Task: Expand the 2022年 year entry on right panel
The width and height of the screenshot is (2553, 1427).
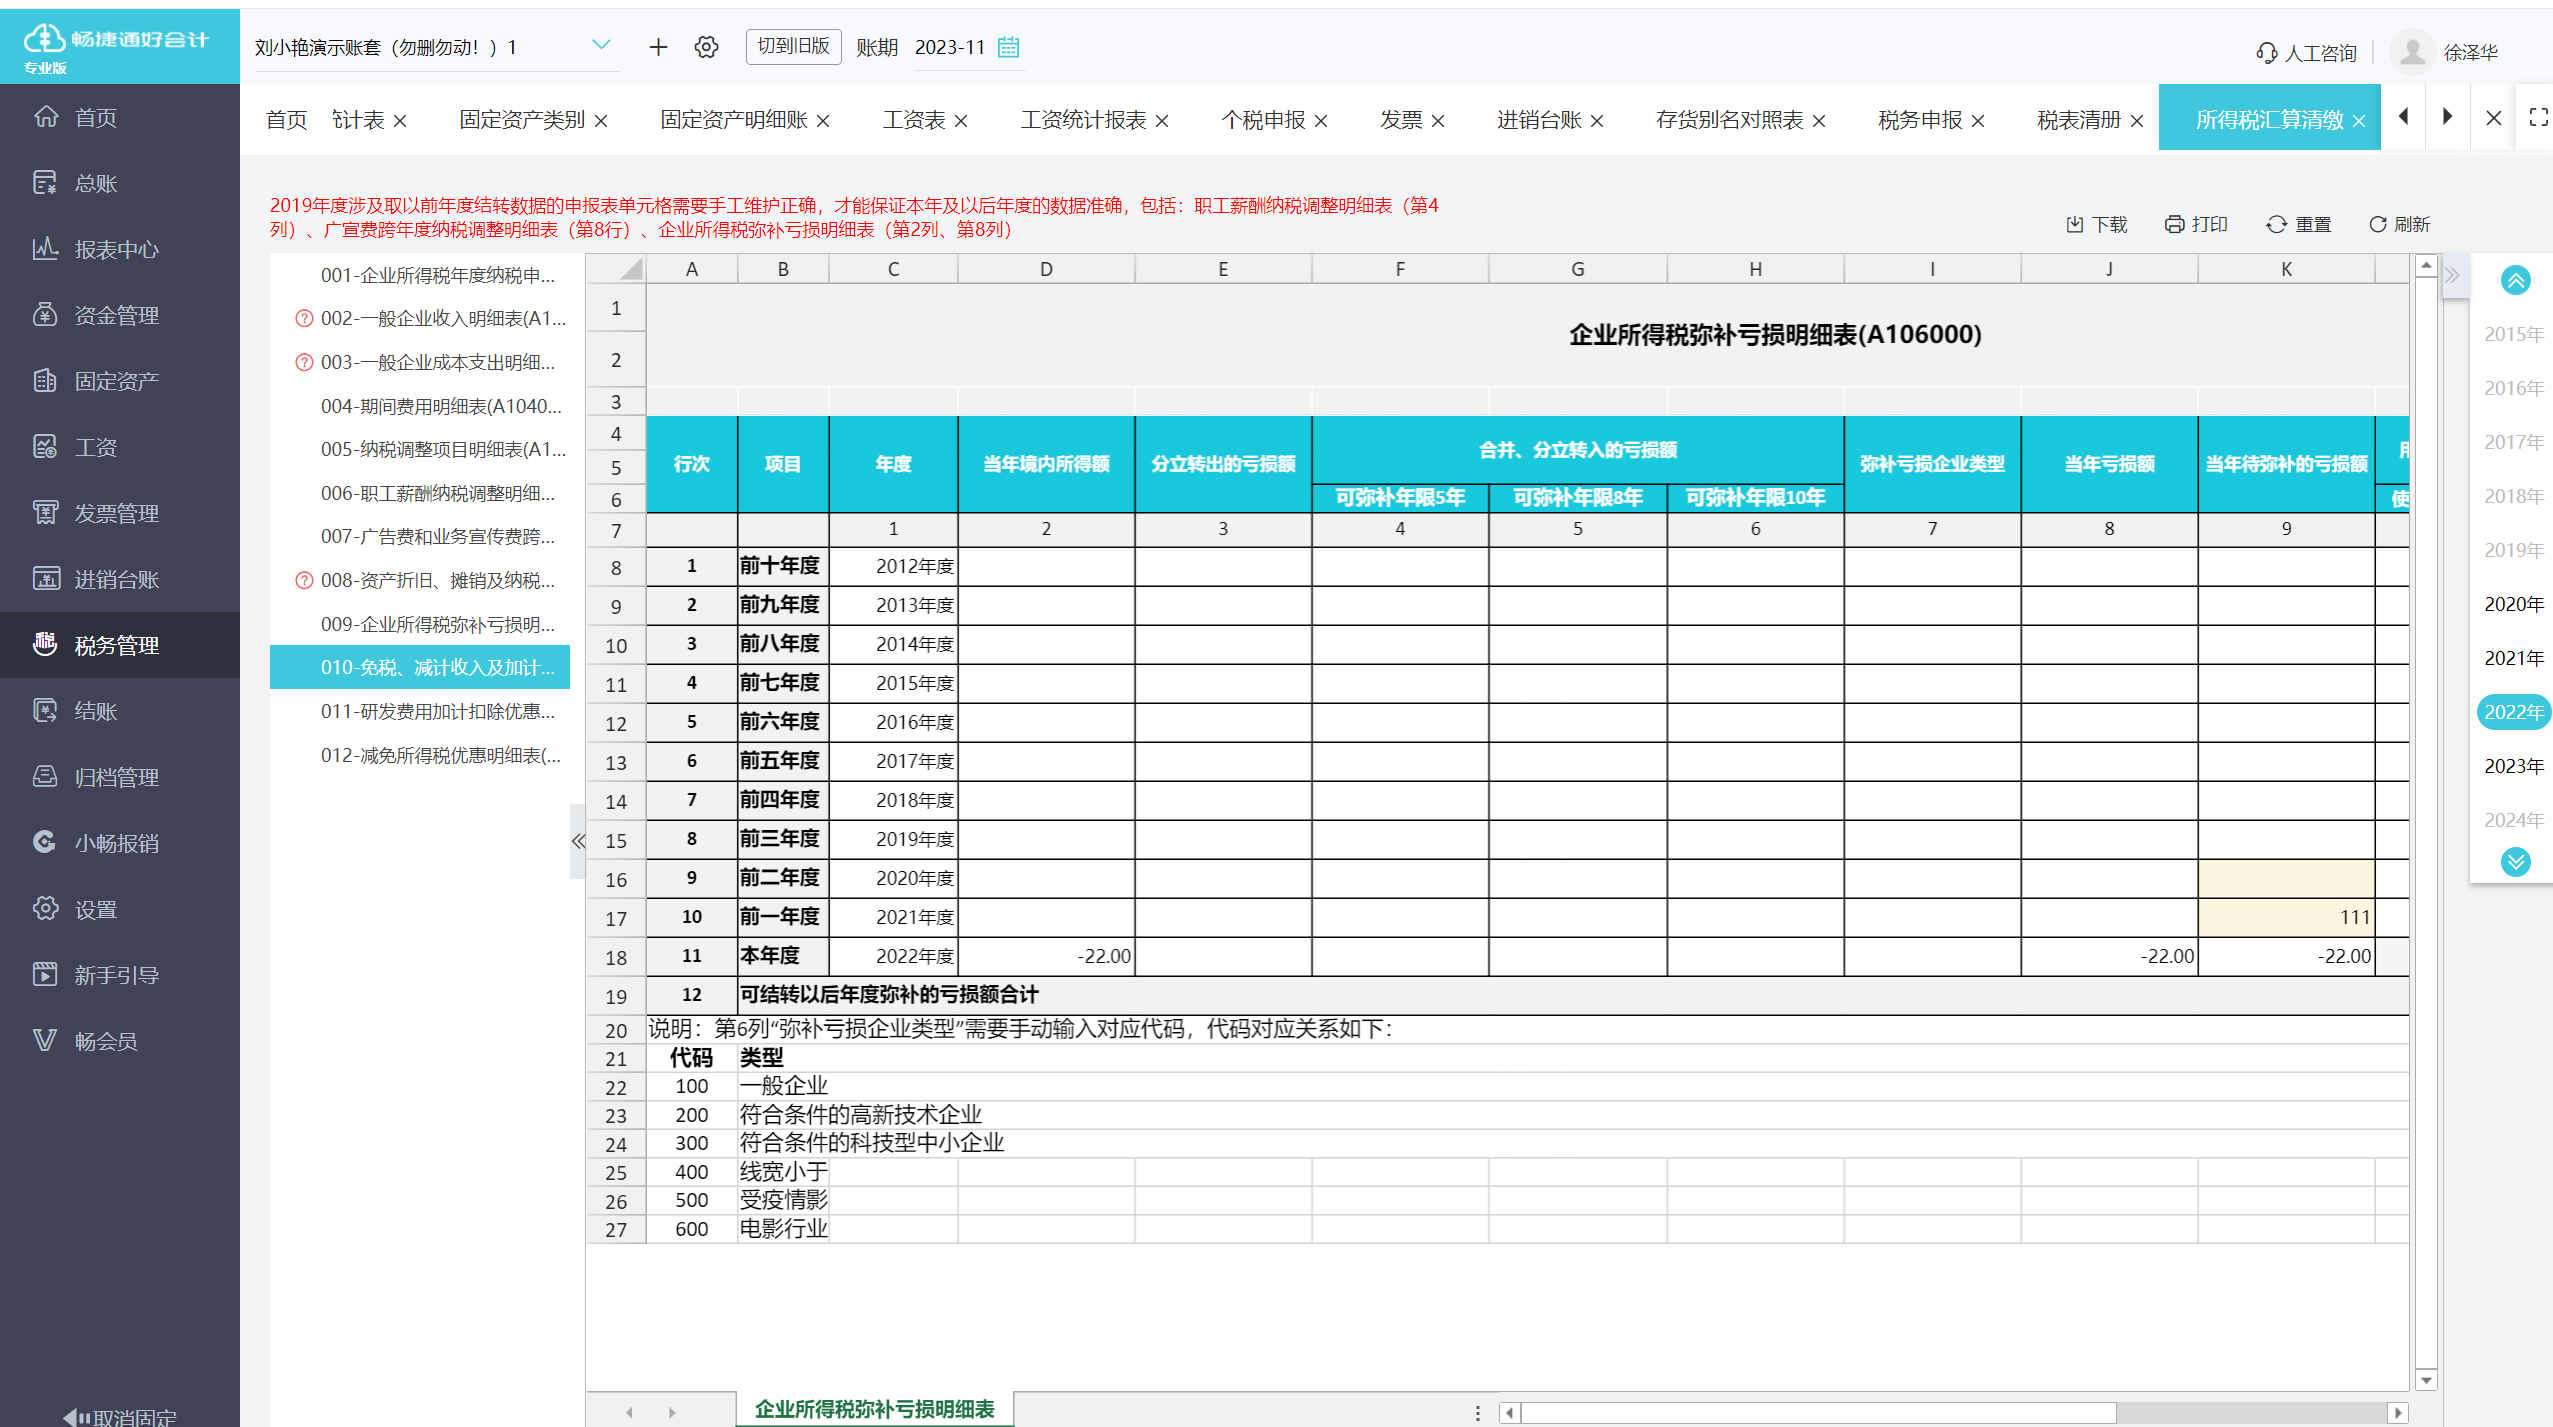Action: coord(2513,710)
